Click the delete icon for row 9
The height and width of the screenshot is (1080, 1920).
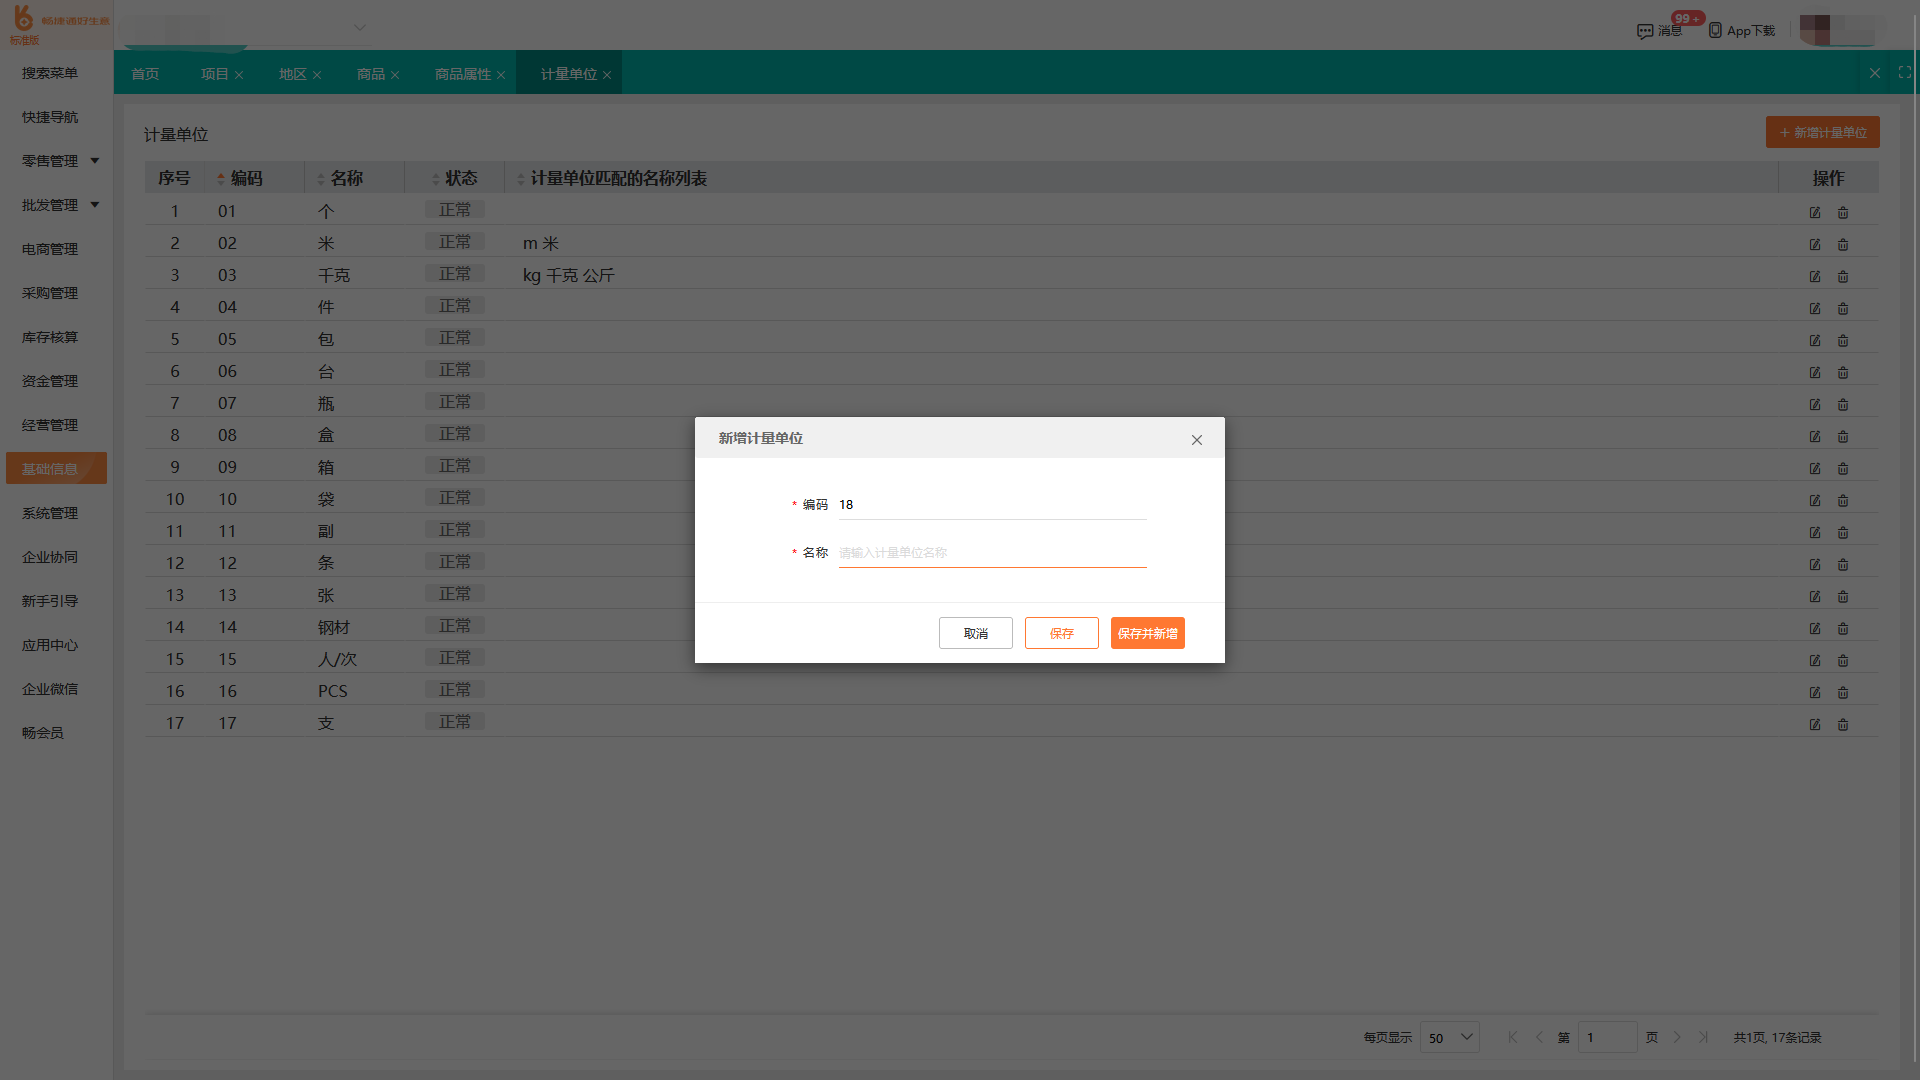[1844, 468]
